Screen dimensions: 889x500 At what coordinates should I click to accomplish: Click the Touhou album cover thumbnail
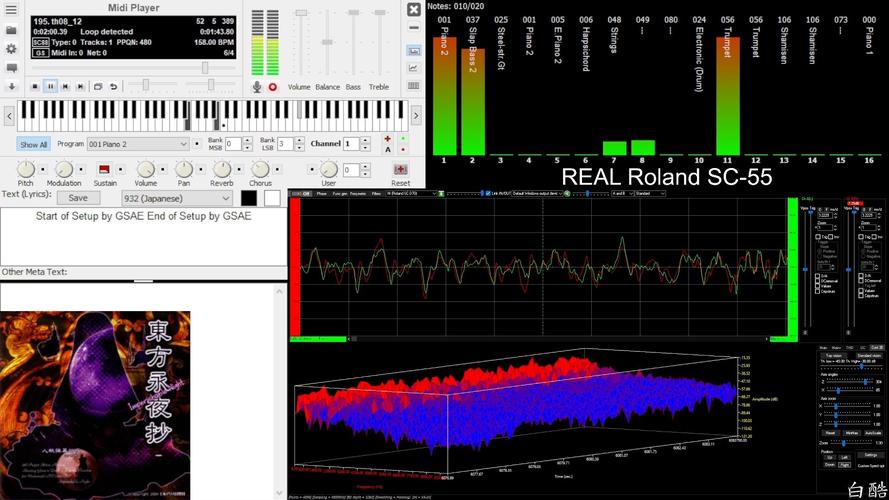[x=95, y=405]
